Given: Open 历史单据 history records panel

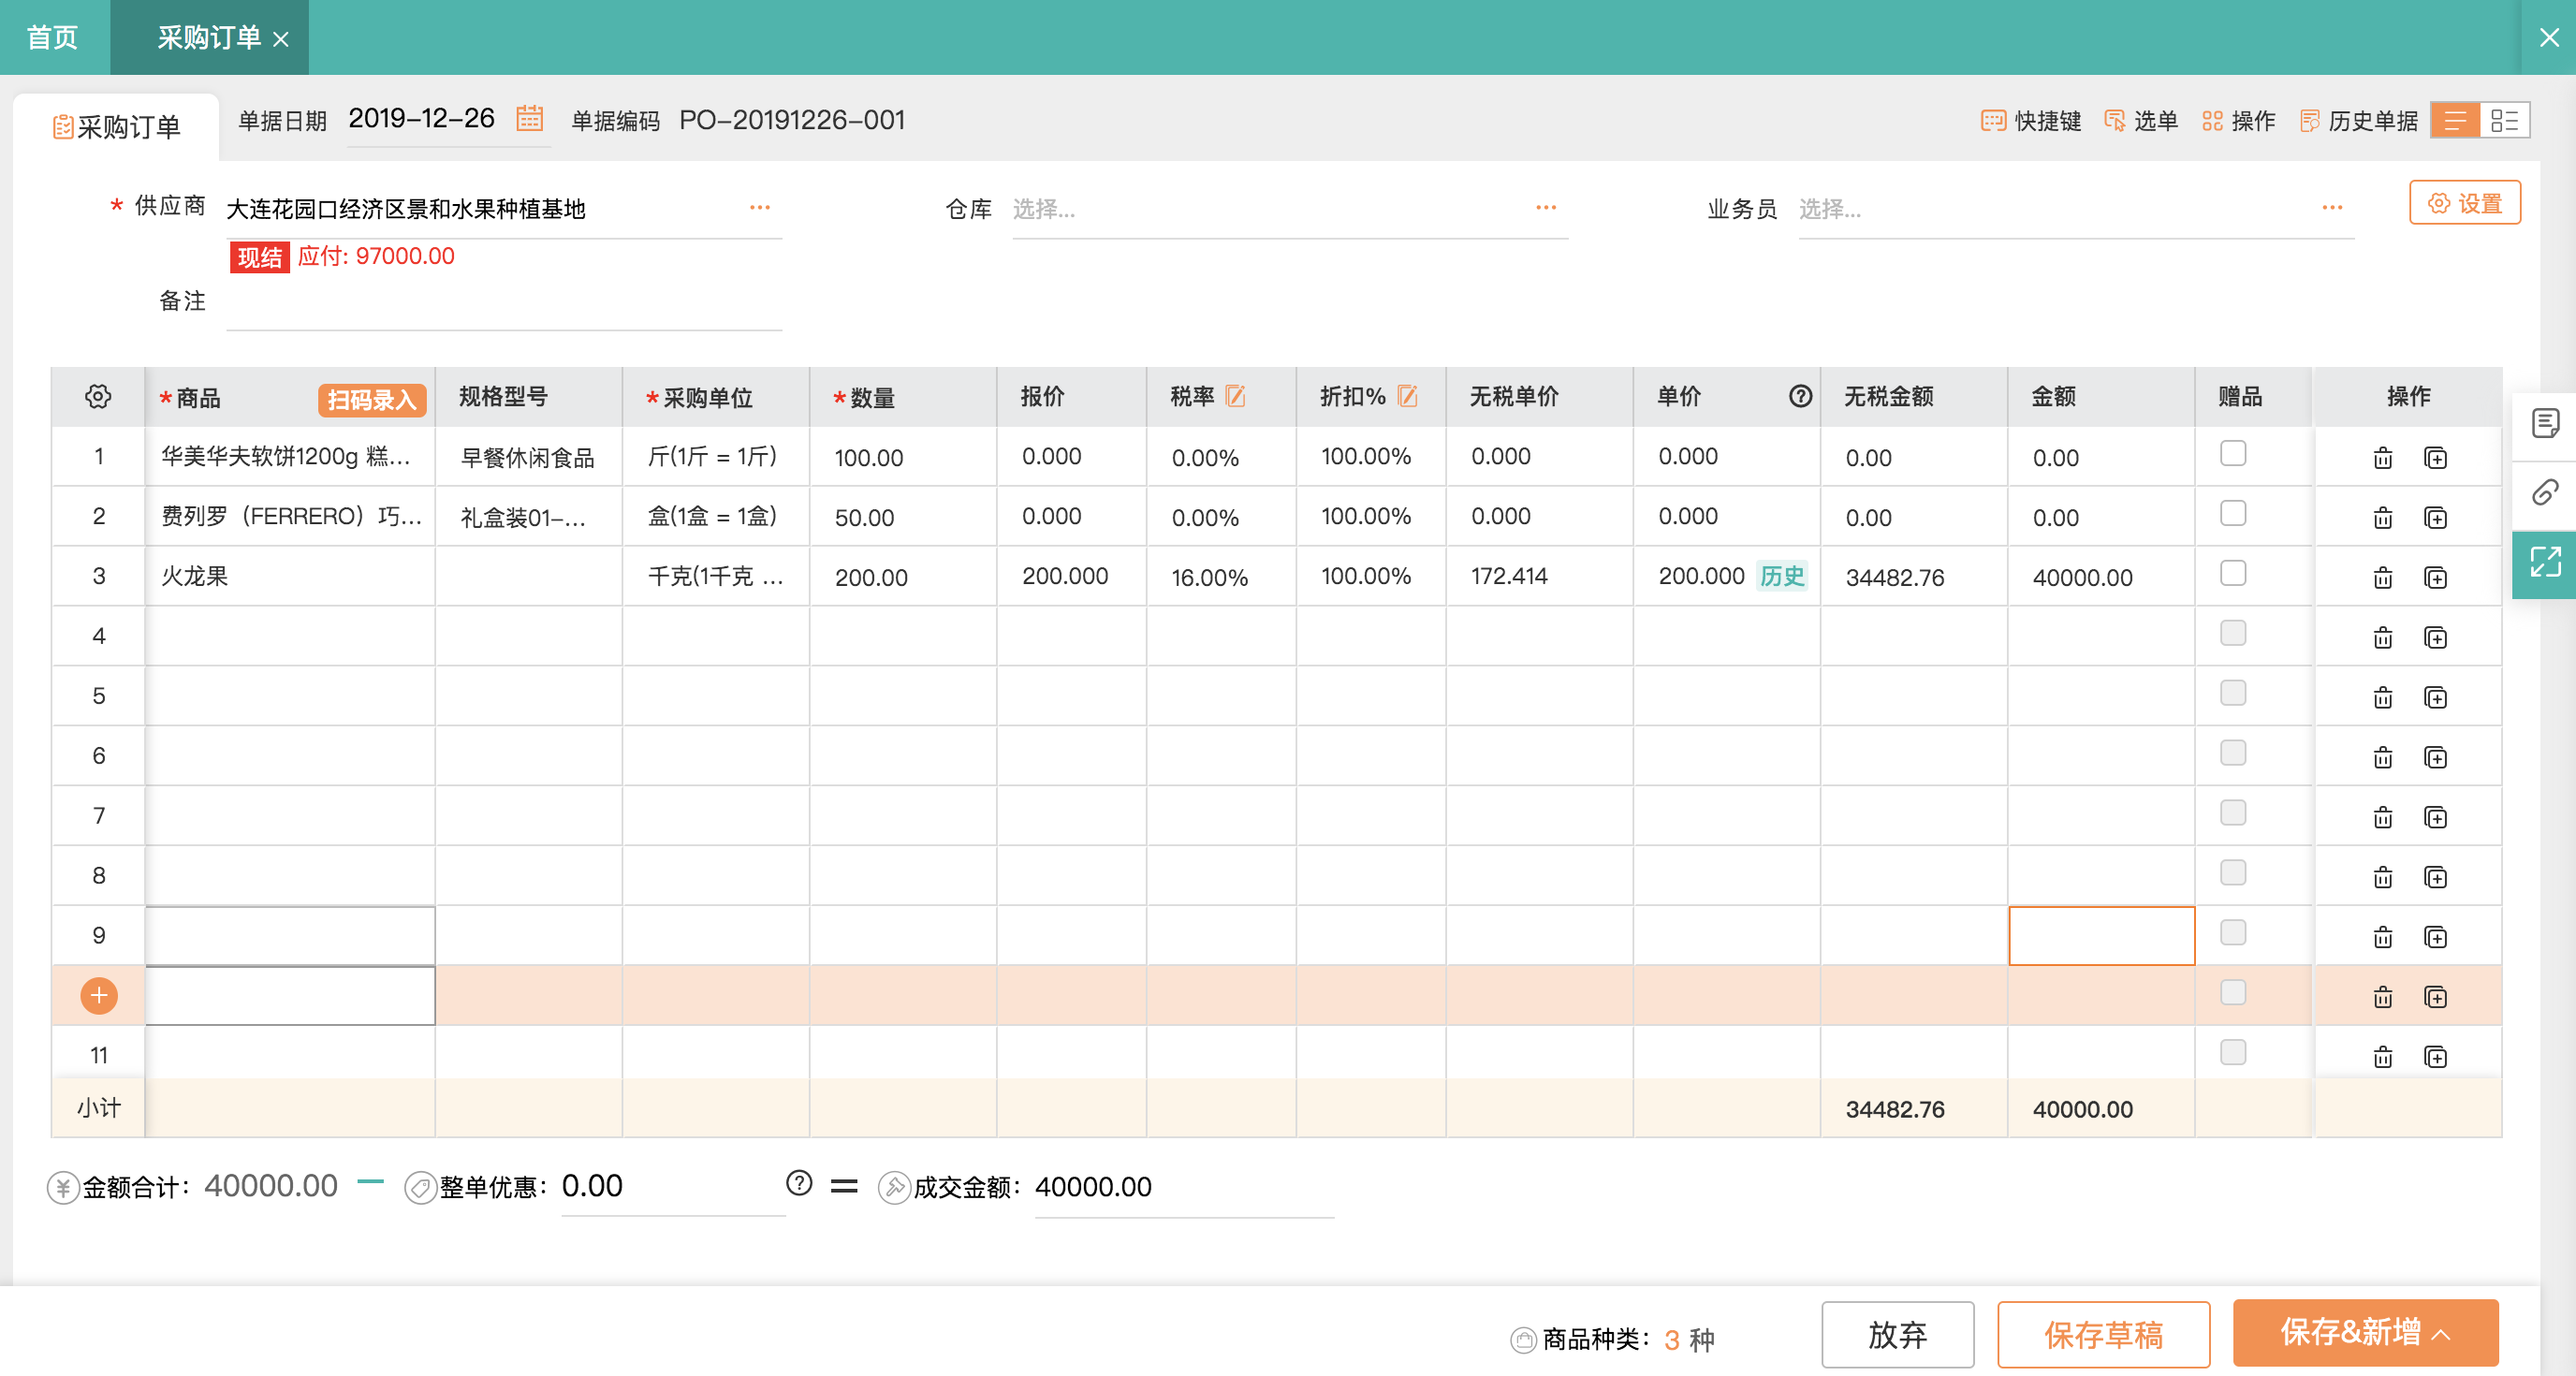Looking at the screenshot, I should pos(2368,119).
